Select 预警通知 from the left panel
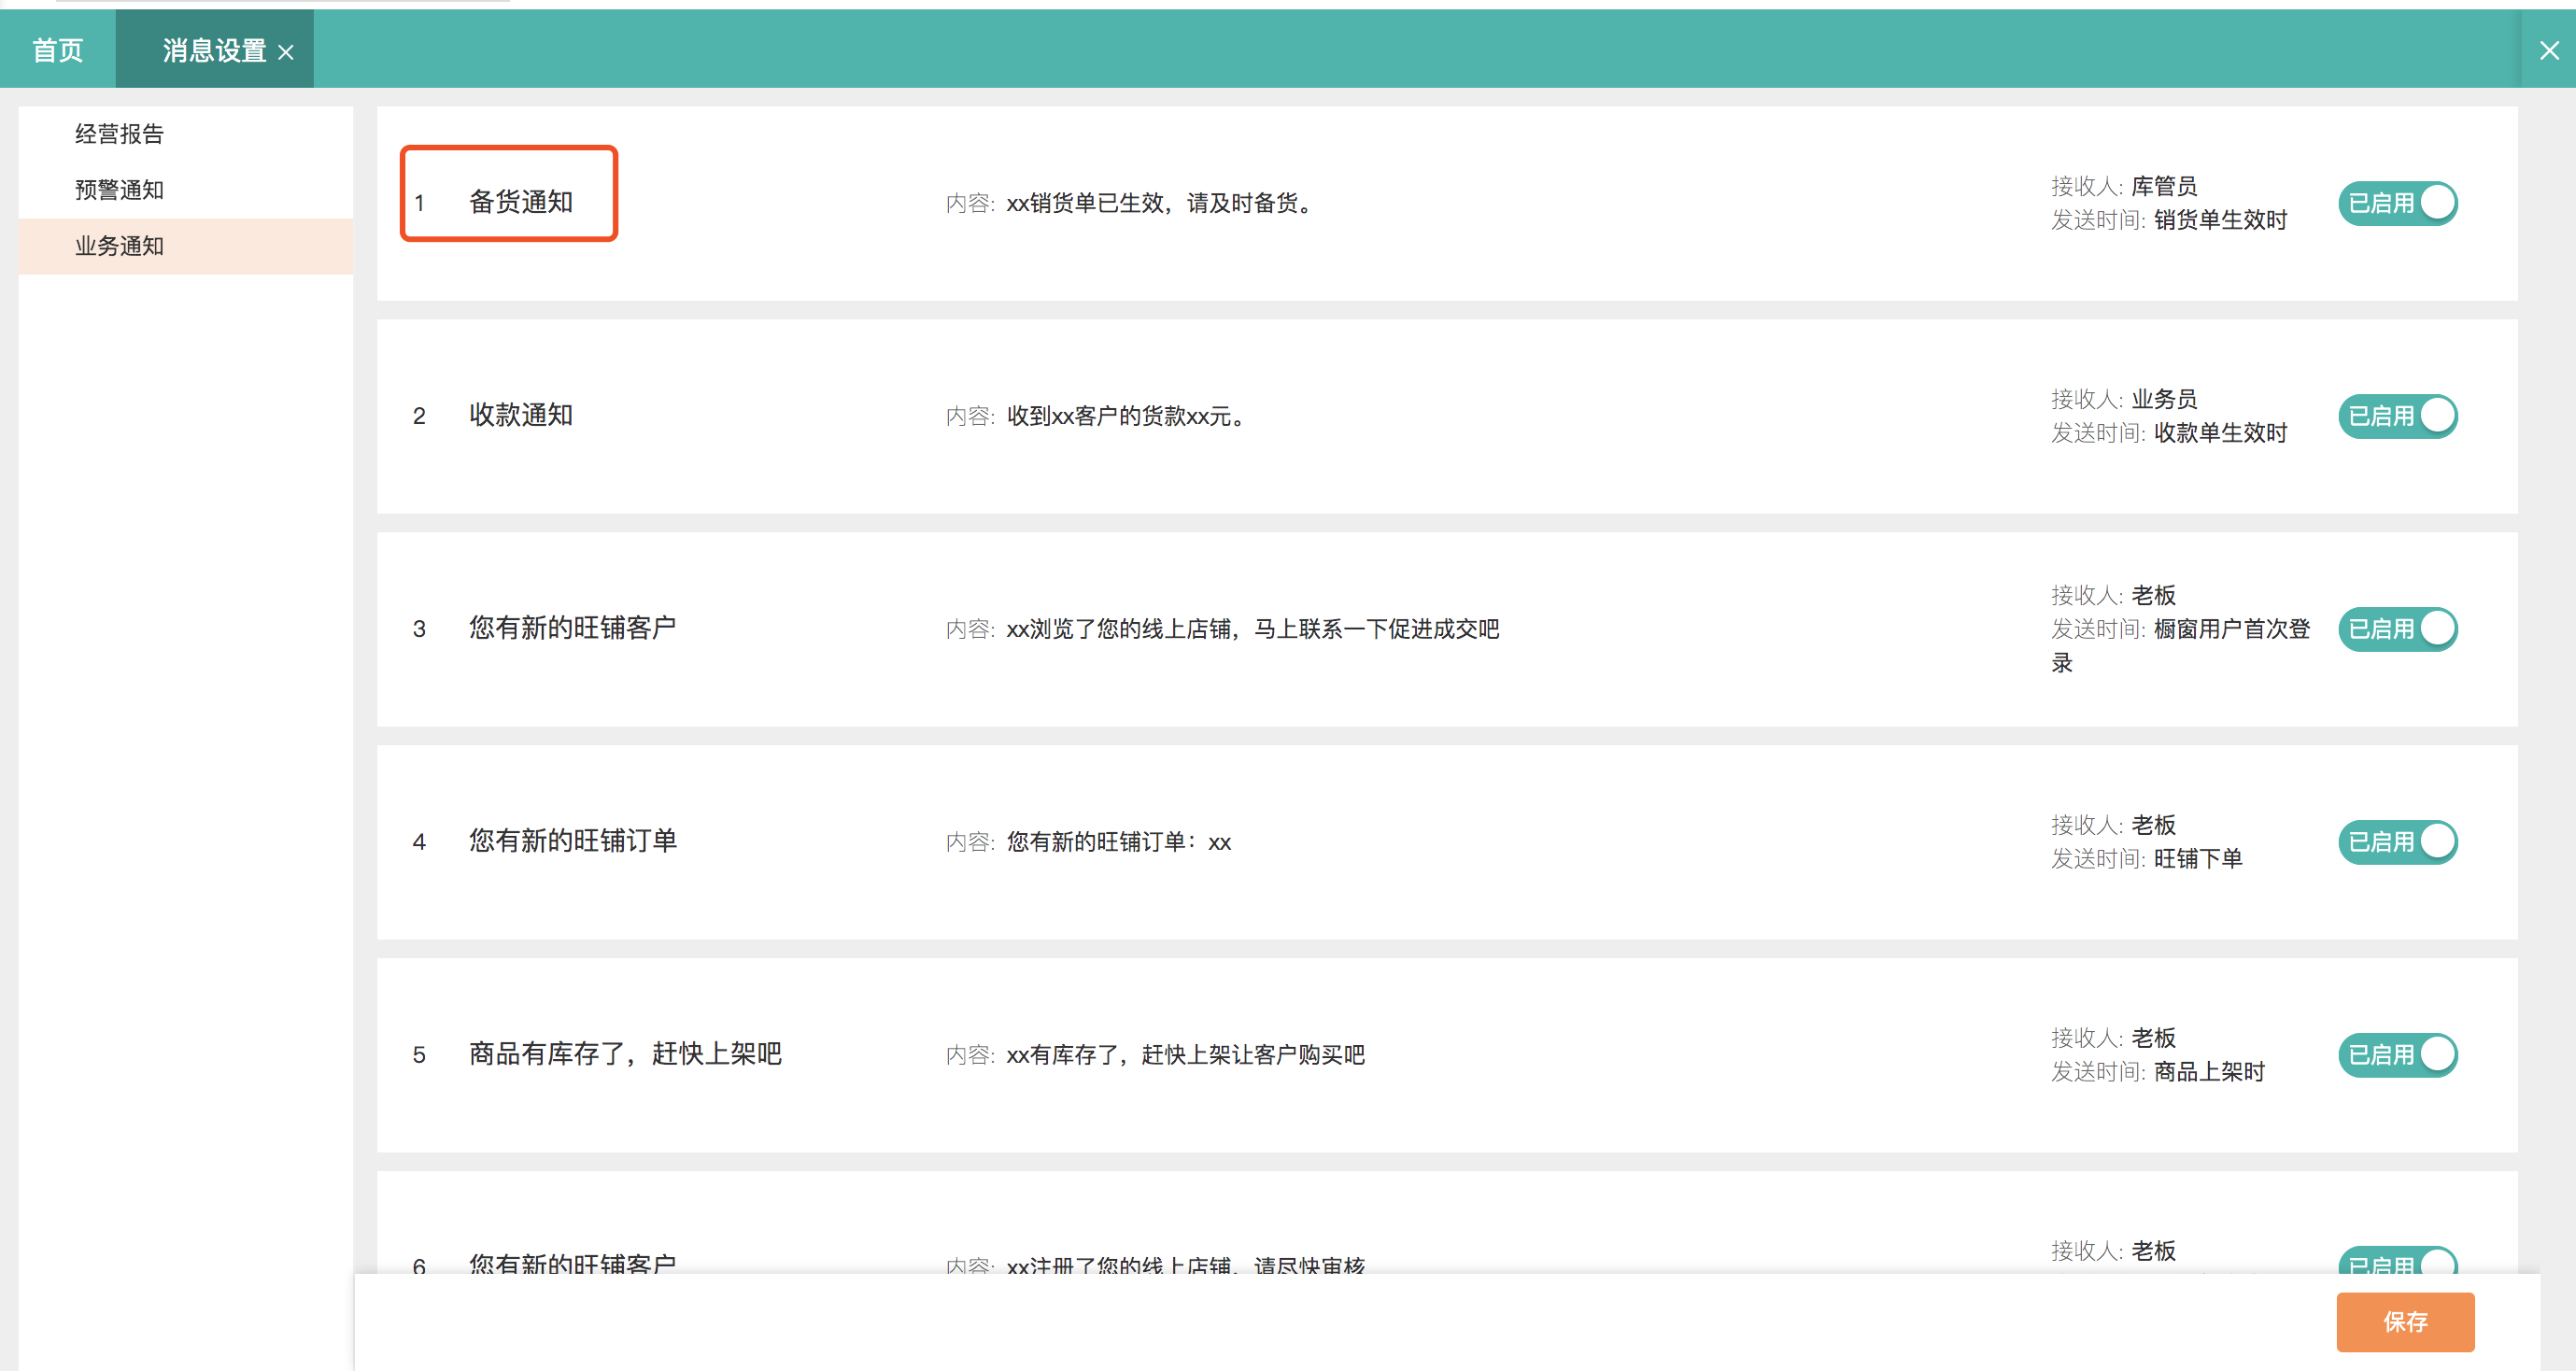The width and height of the screenshot is (2576, 1371). pyautogui.click(x=126, y=189)
